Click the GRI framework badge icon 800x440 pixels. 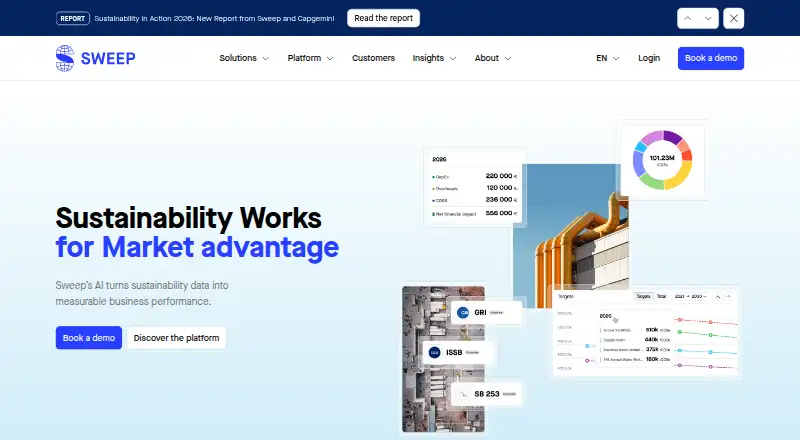[463, 312]
